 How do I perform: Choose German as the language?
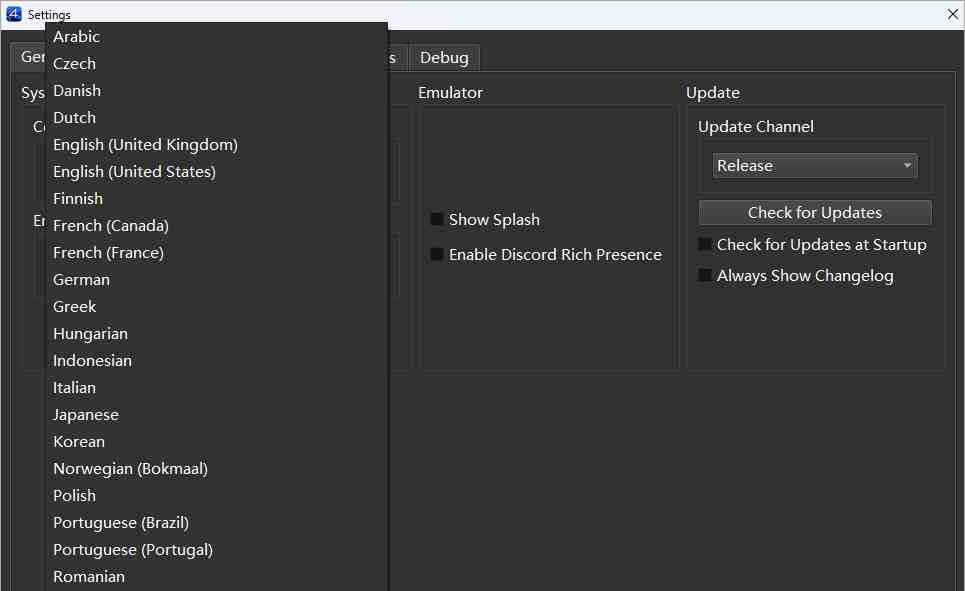click(x=81, y=279)
